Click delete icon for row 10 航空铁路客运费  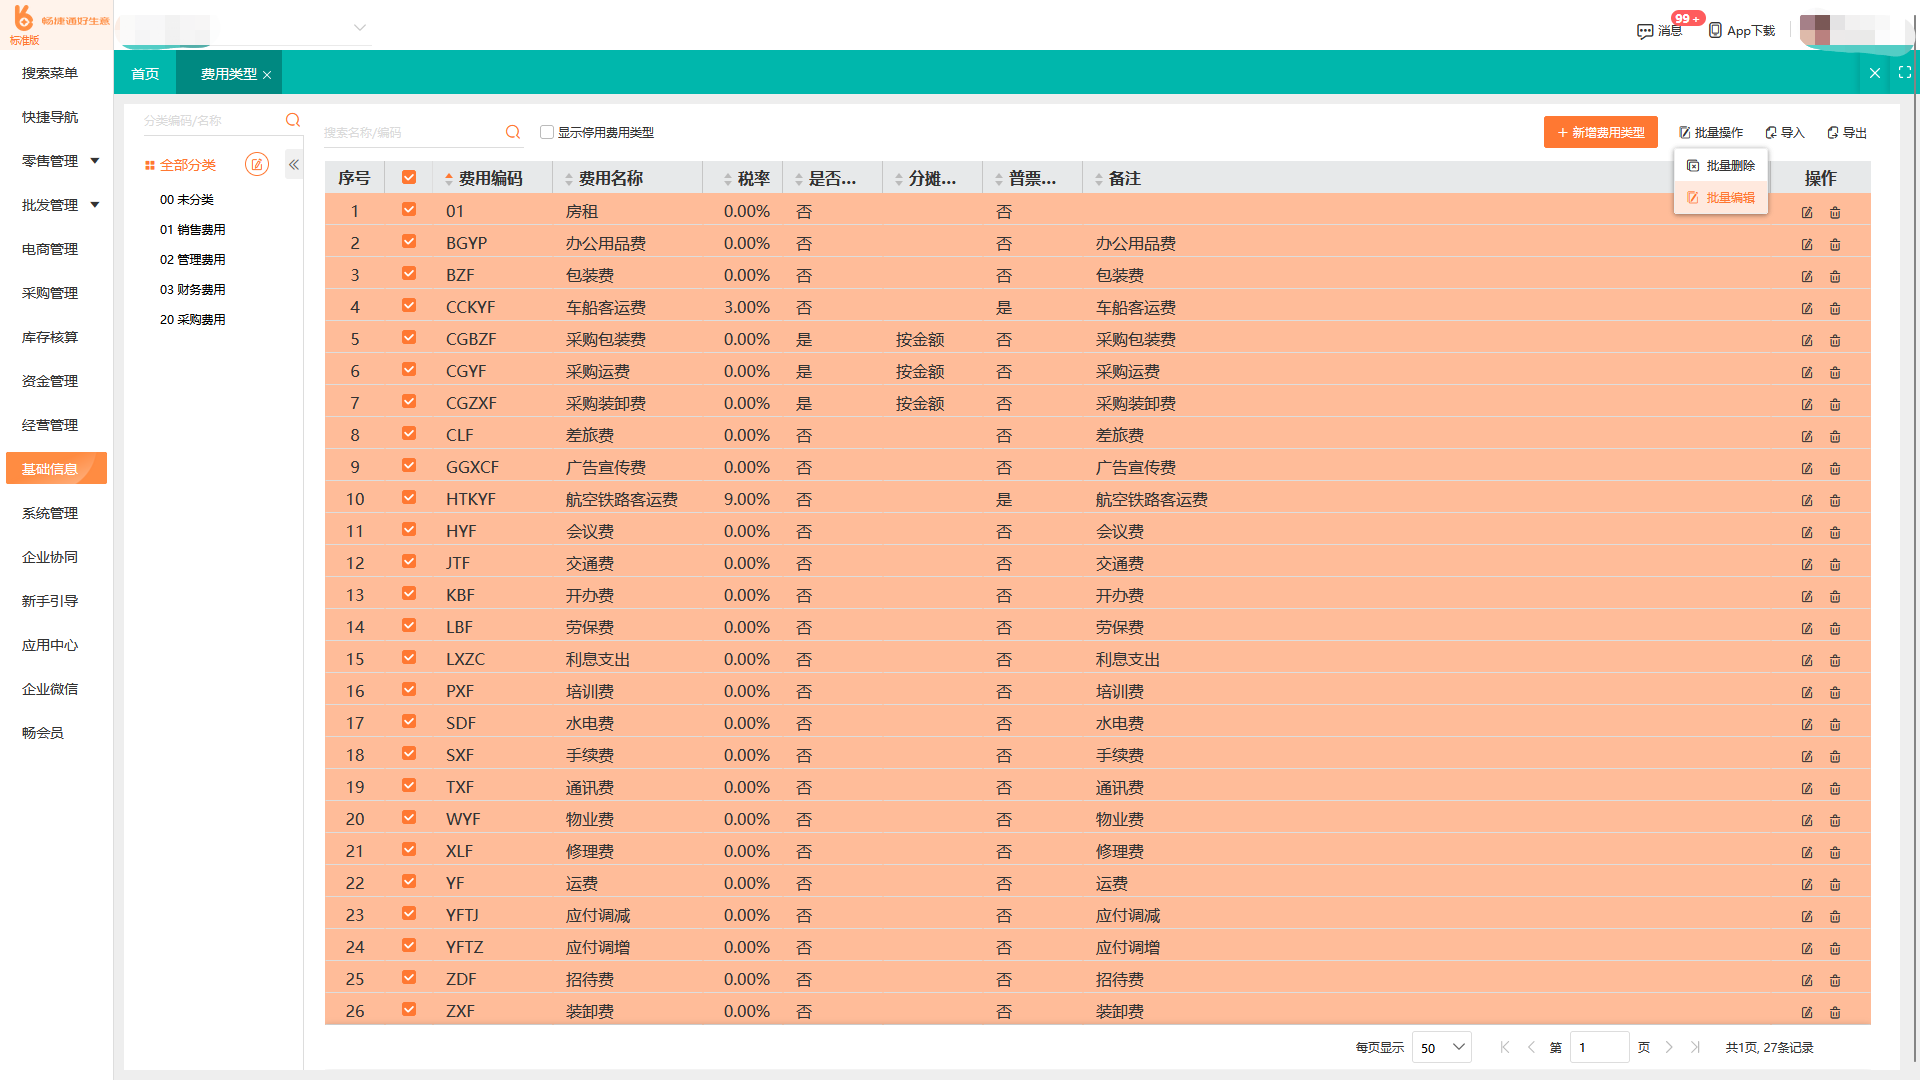[1836, 498]
